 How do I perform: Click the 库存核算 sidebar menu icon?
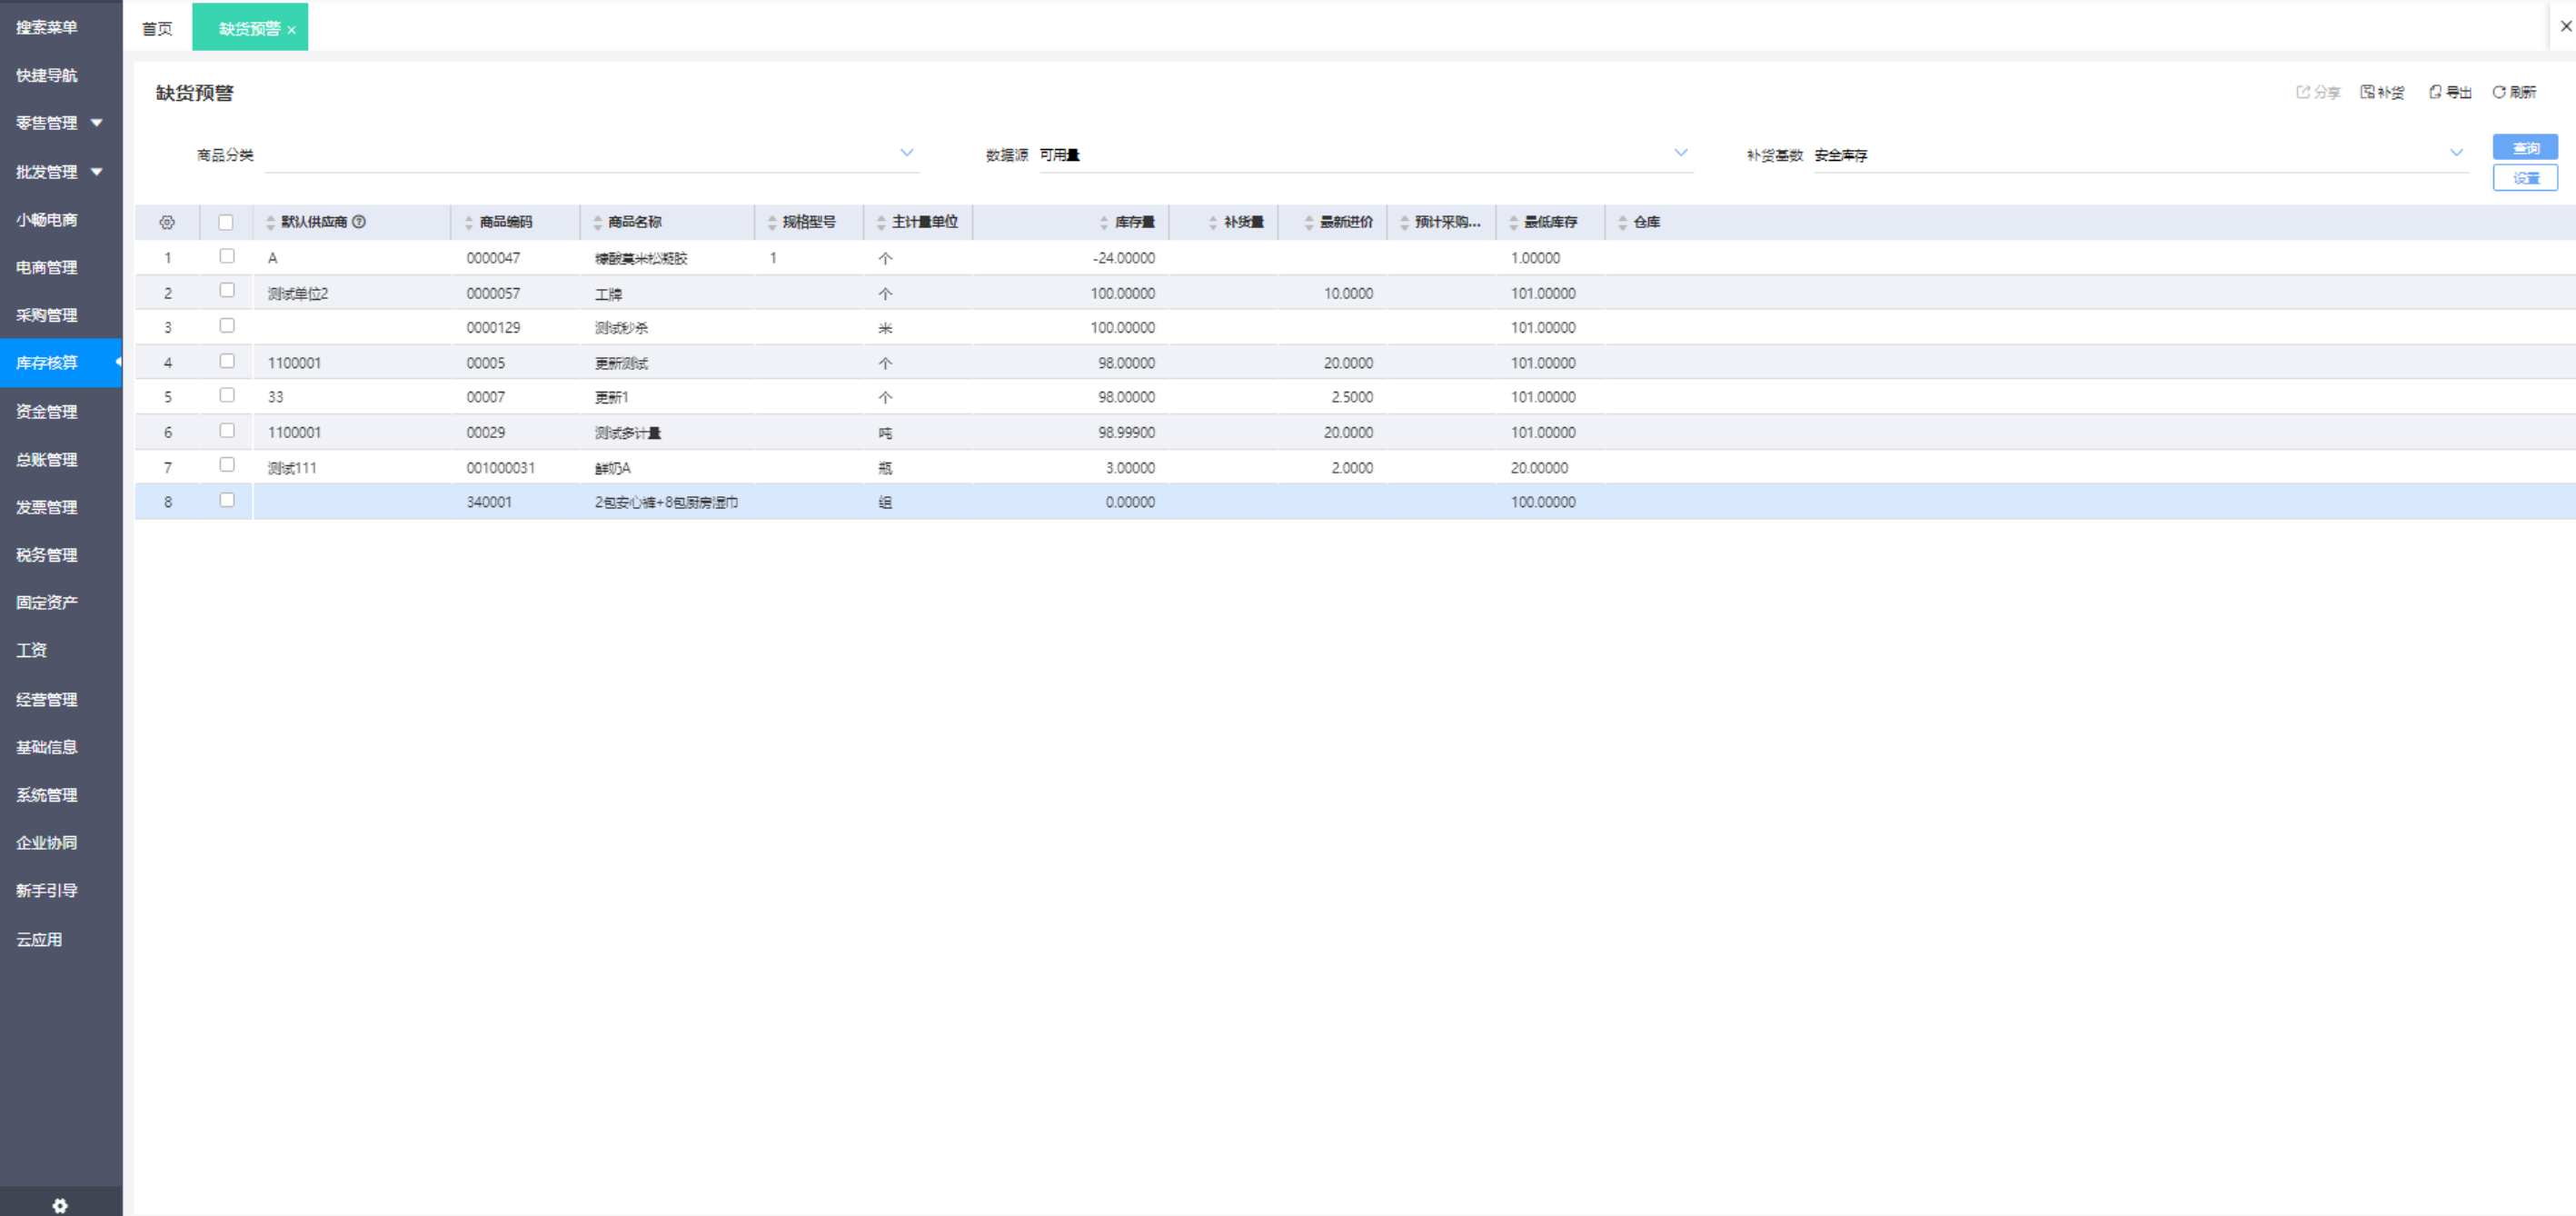[61, 362]
